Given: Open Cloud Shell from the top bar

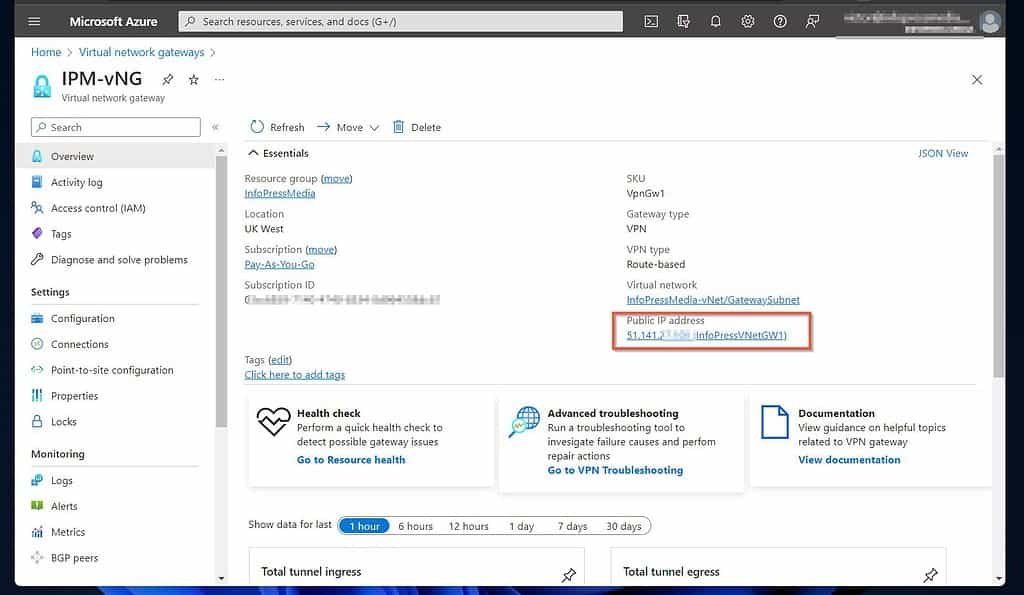Looking at the screenshot, I should coord(651,22).
